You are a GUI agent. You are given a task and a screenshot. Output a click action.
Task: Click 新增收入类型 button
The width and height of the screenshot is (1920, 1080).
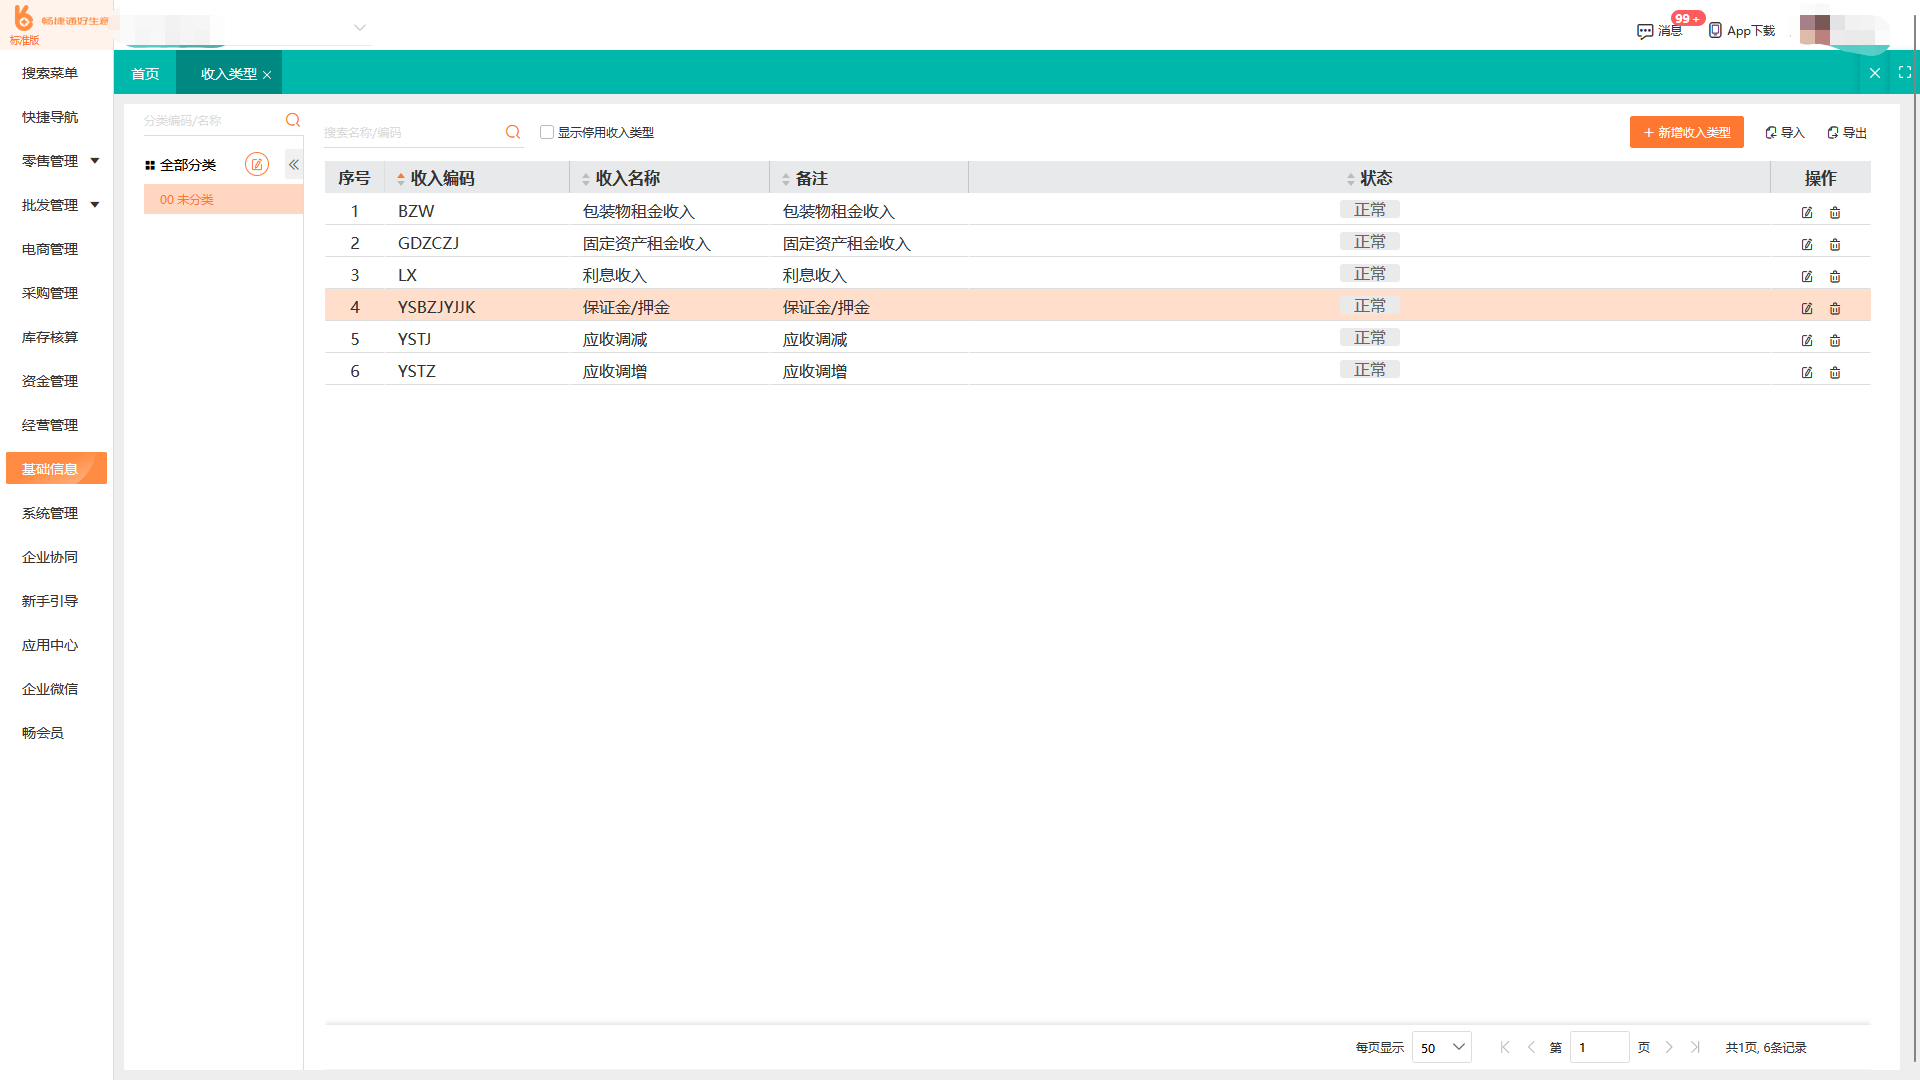coord(1689,132)
